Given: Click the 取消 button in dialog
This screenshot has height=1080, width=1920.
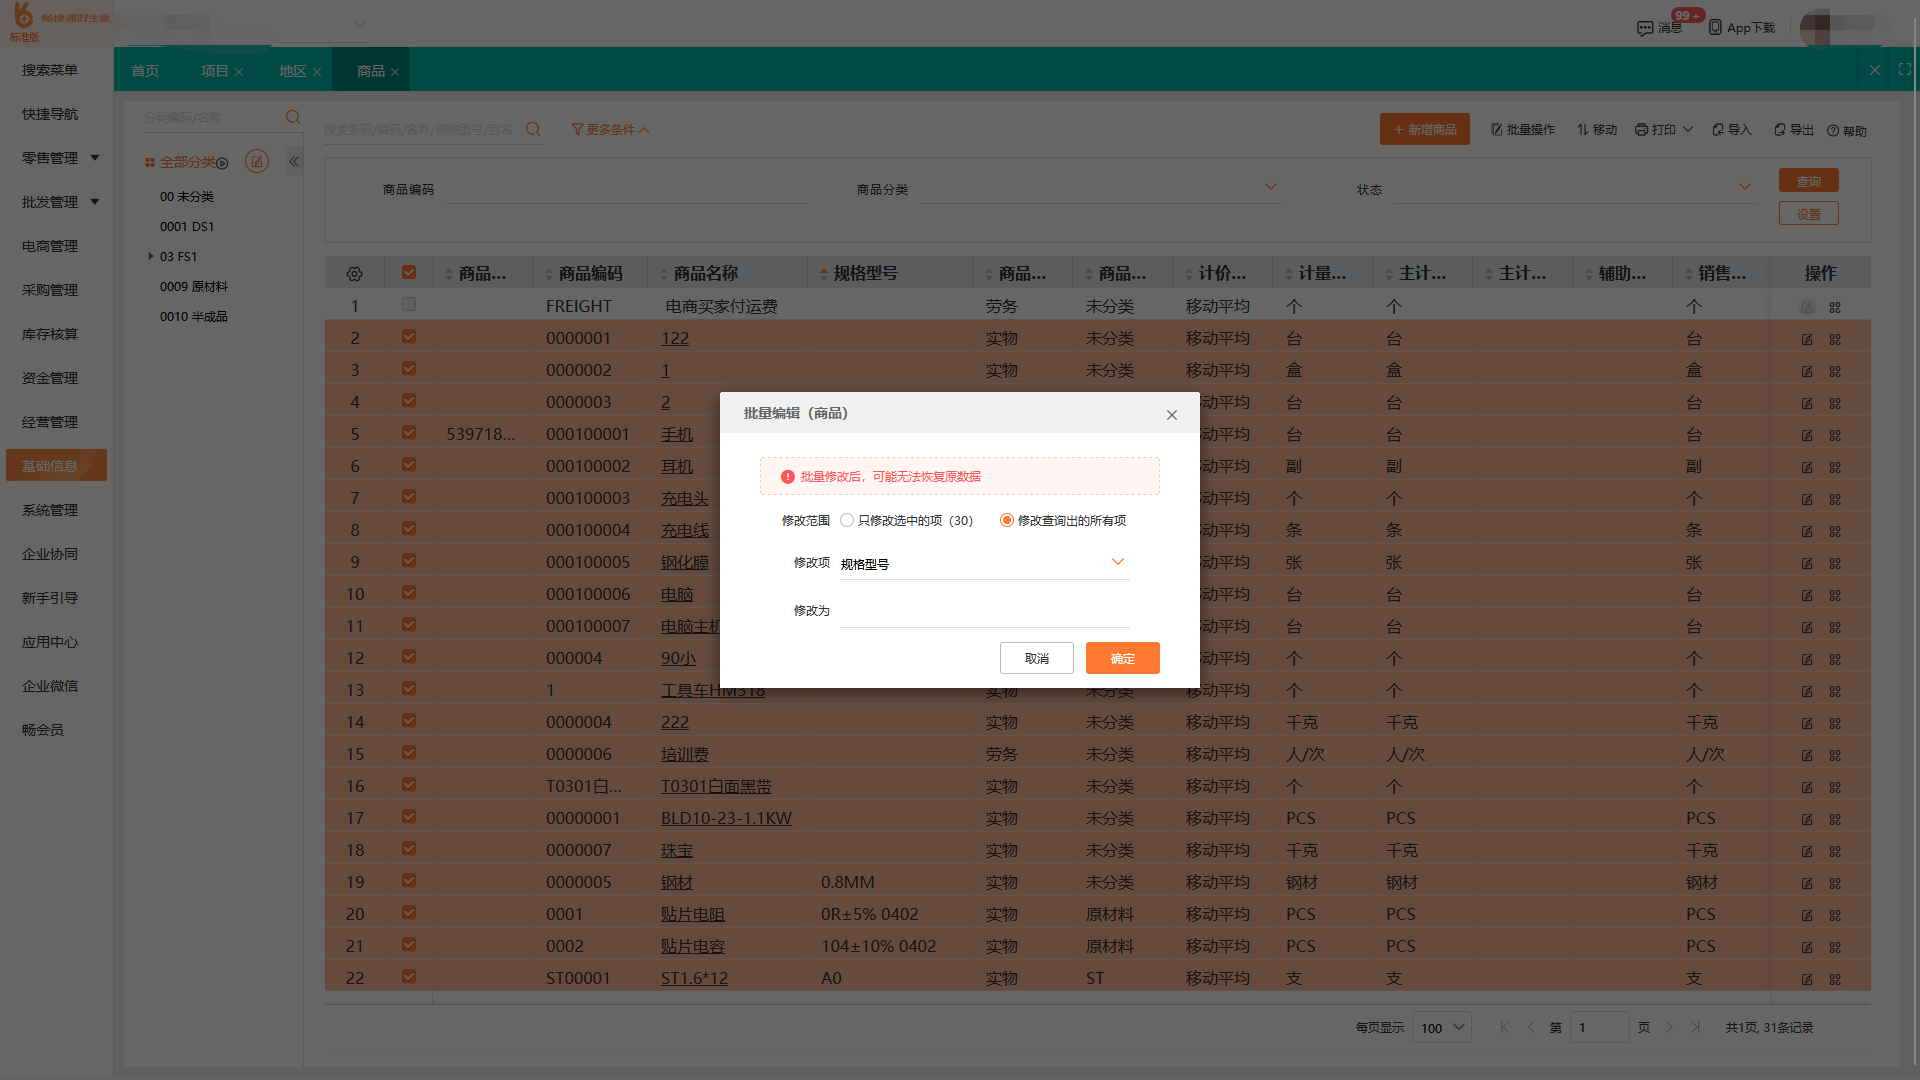Looking at the screenshot, I should [x=1036, y=658].
